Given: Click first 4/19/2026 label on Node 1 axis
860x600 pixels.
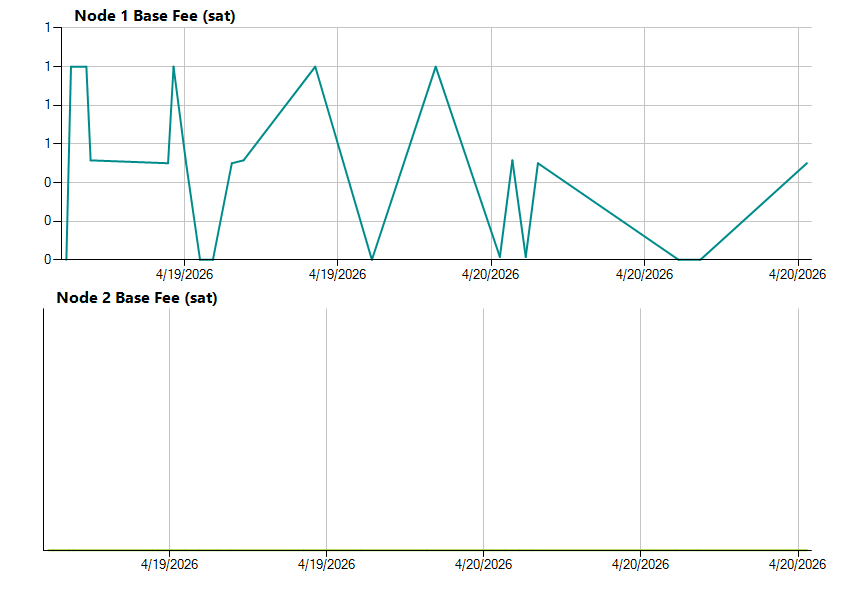Looking at the screenshot, I should coord(184,274).
